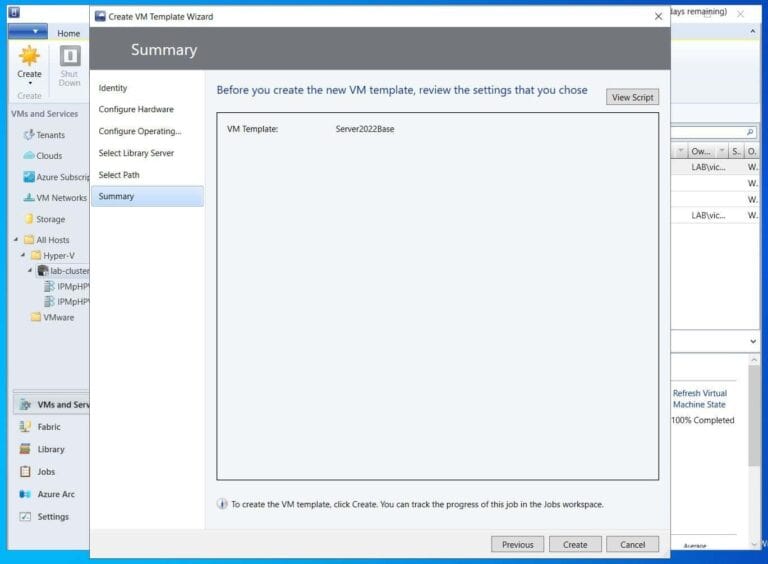Collapse the All Hosts tree node
768x564 pixels.
(16, 239)
